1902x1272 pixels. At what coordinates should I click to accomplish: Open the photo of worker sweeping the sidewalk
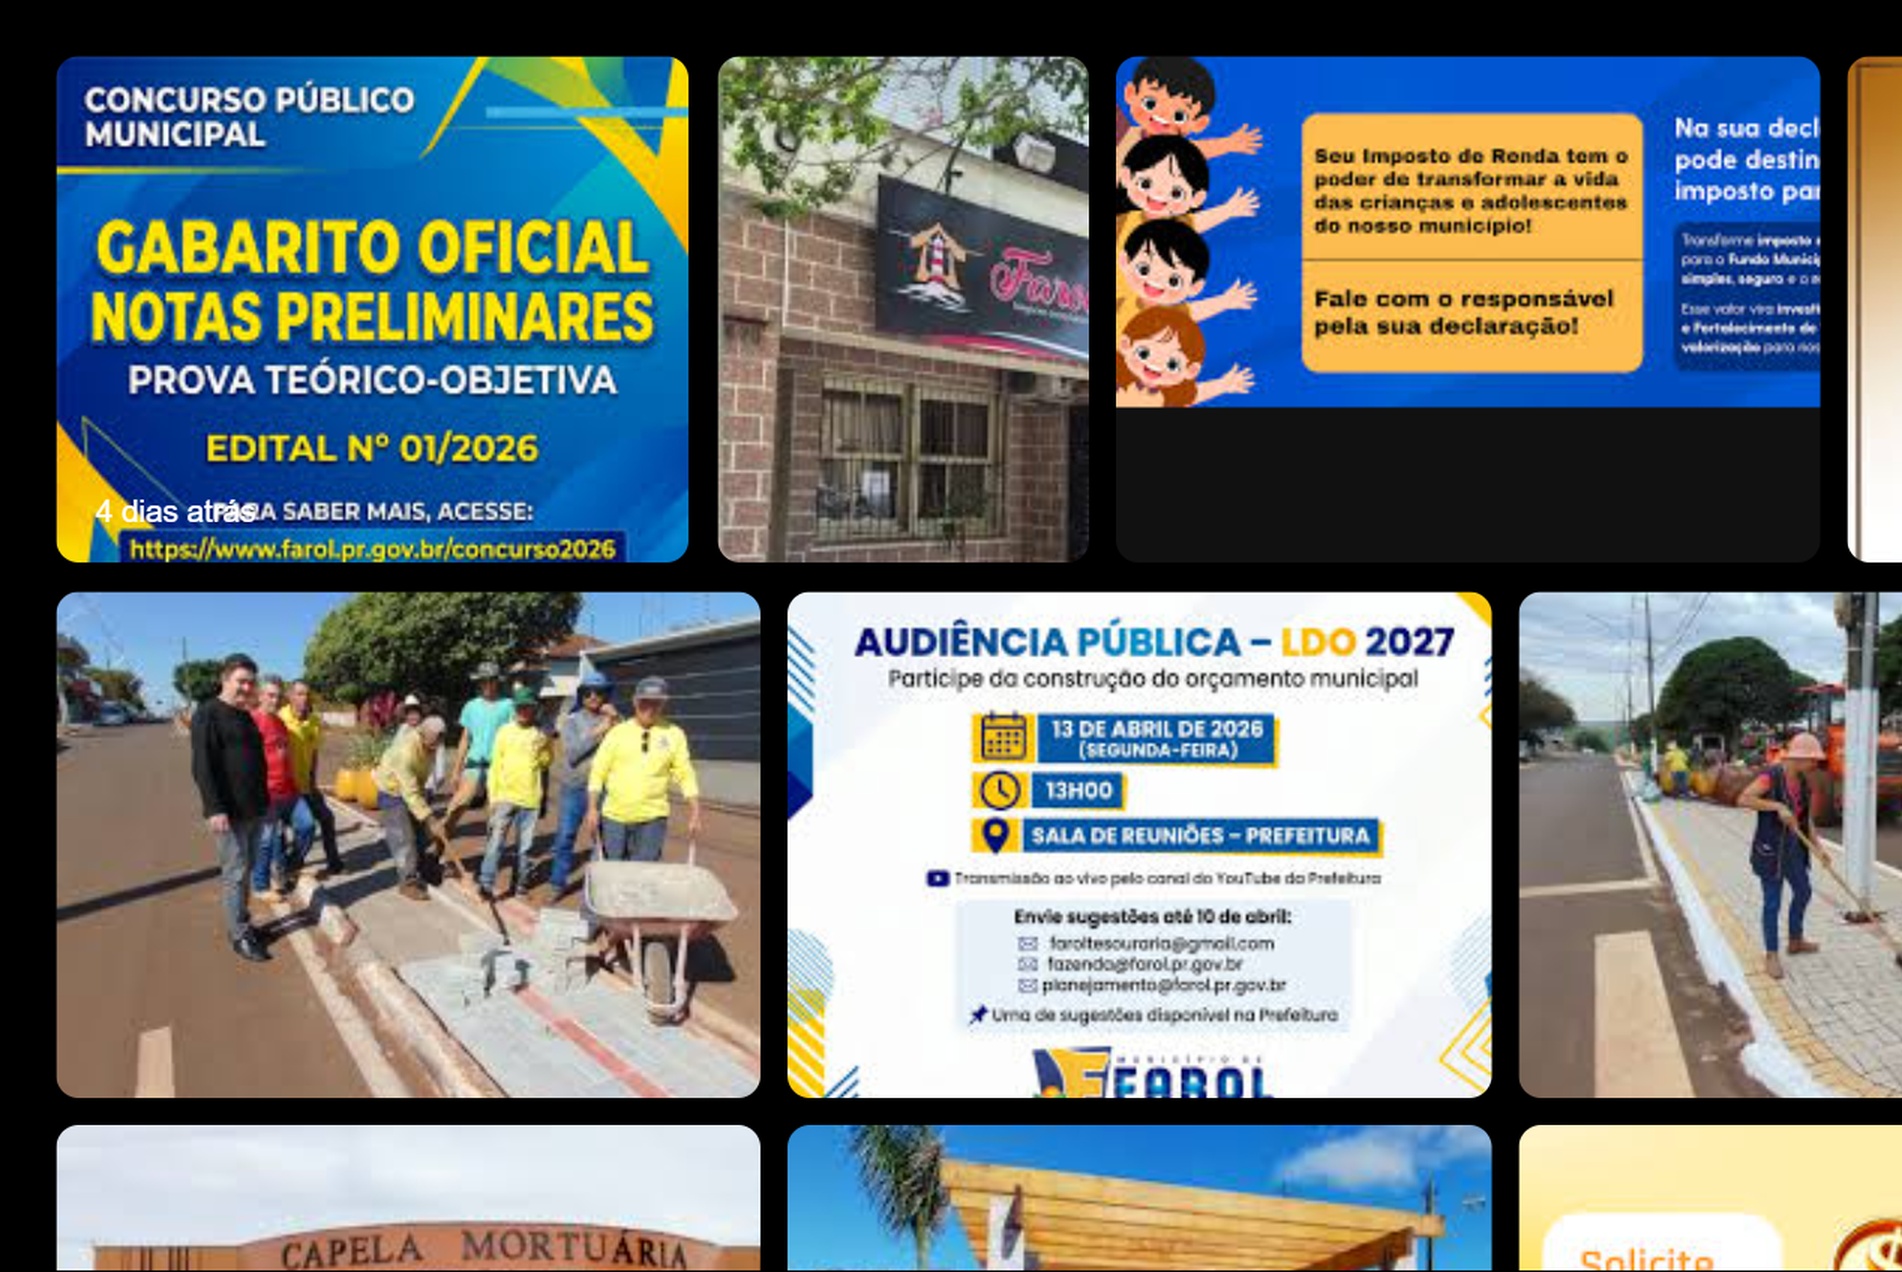pos(1709,844)
